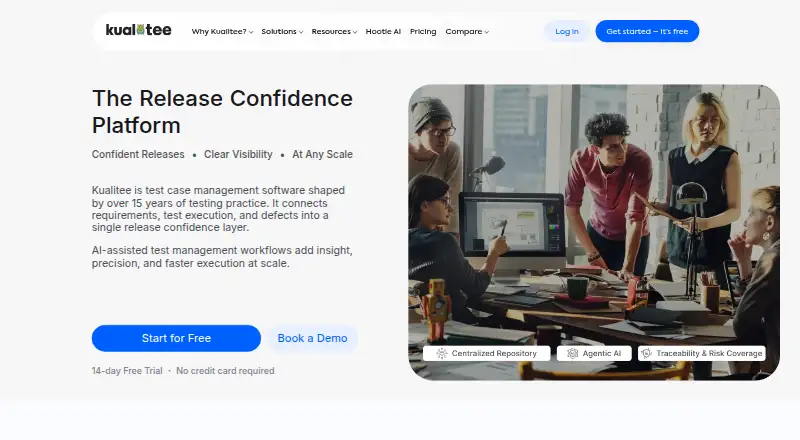
Task: Go to Hootie AI page
Action: click(x=383, y=32)
